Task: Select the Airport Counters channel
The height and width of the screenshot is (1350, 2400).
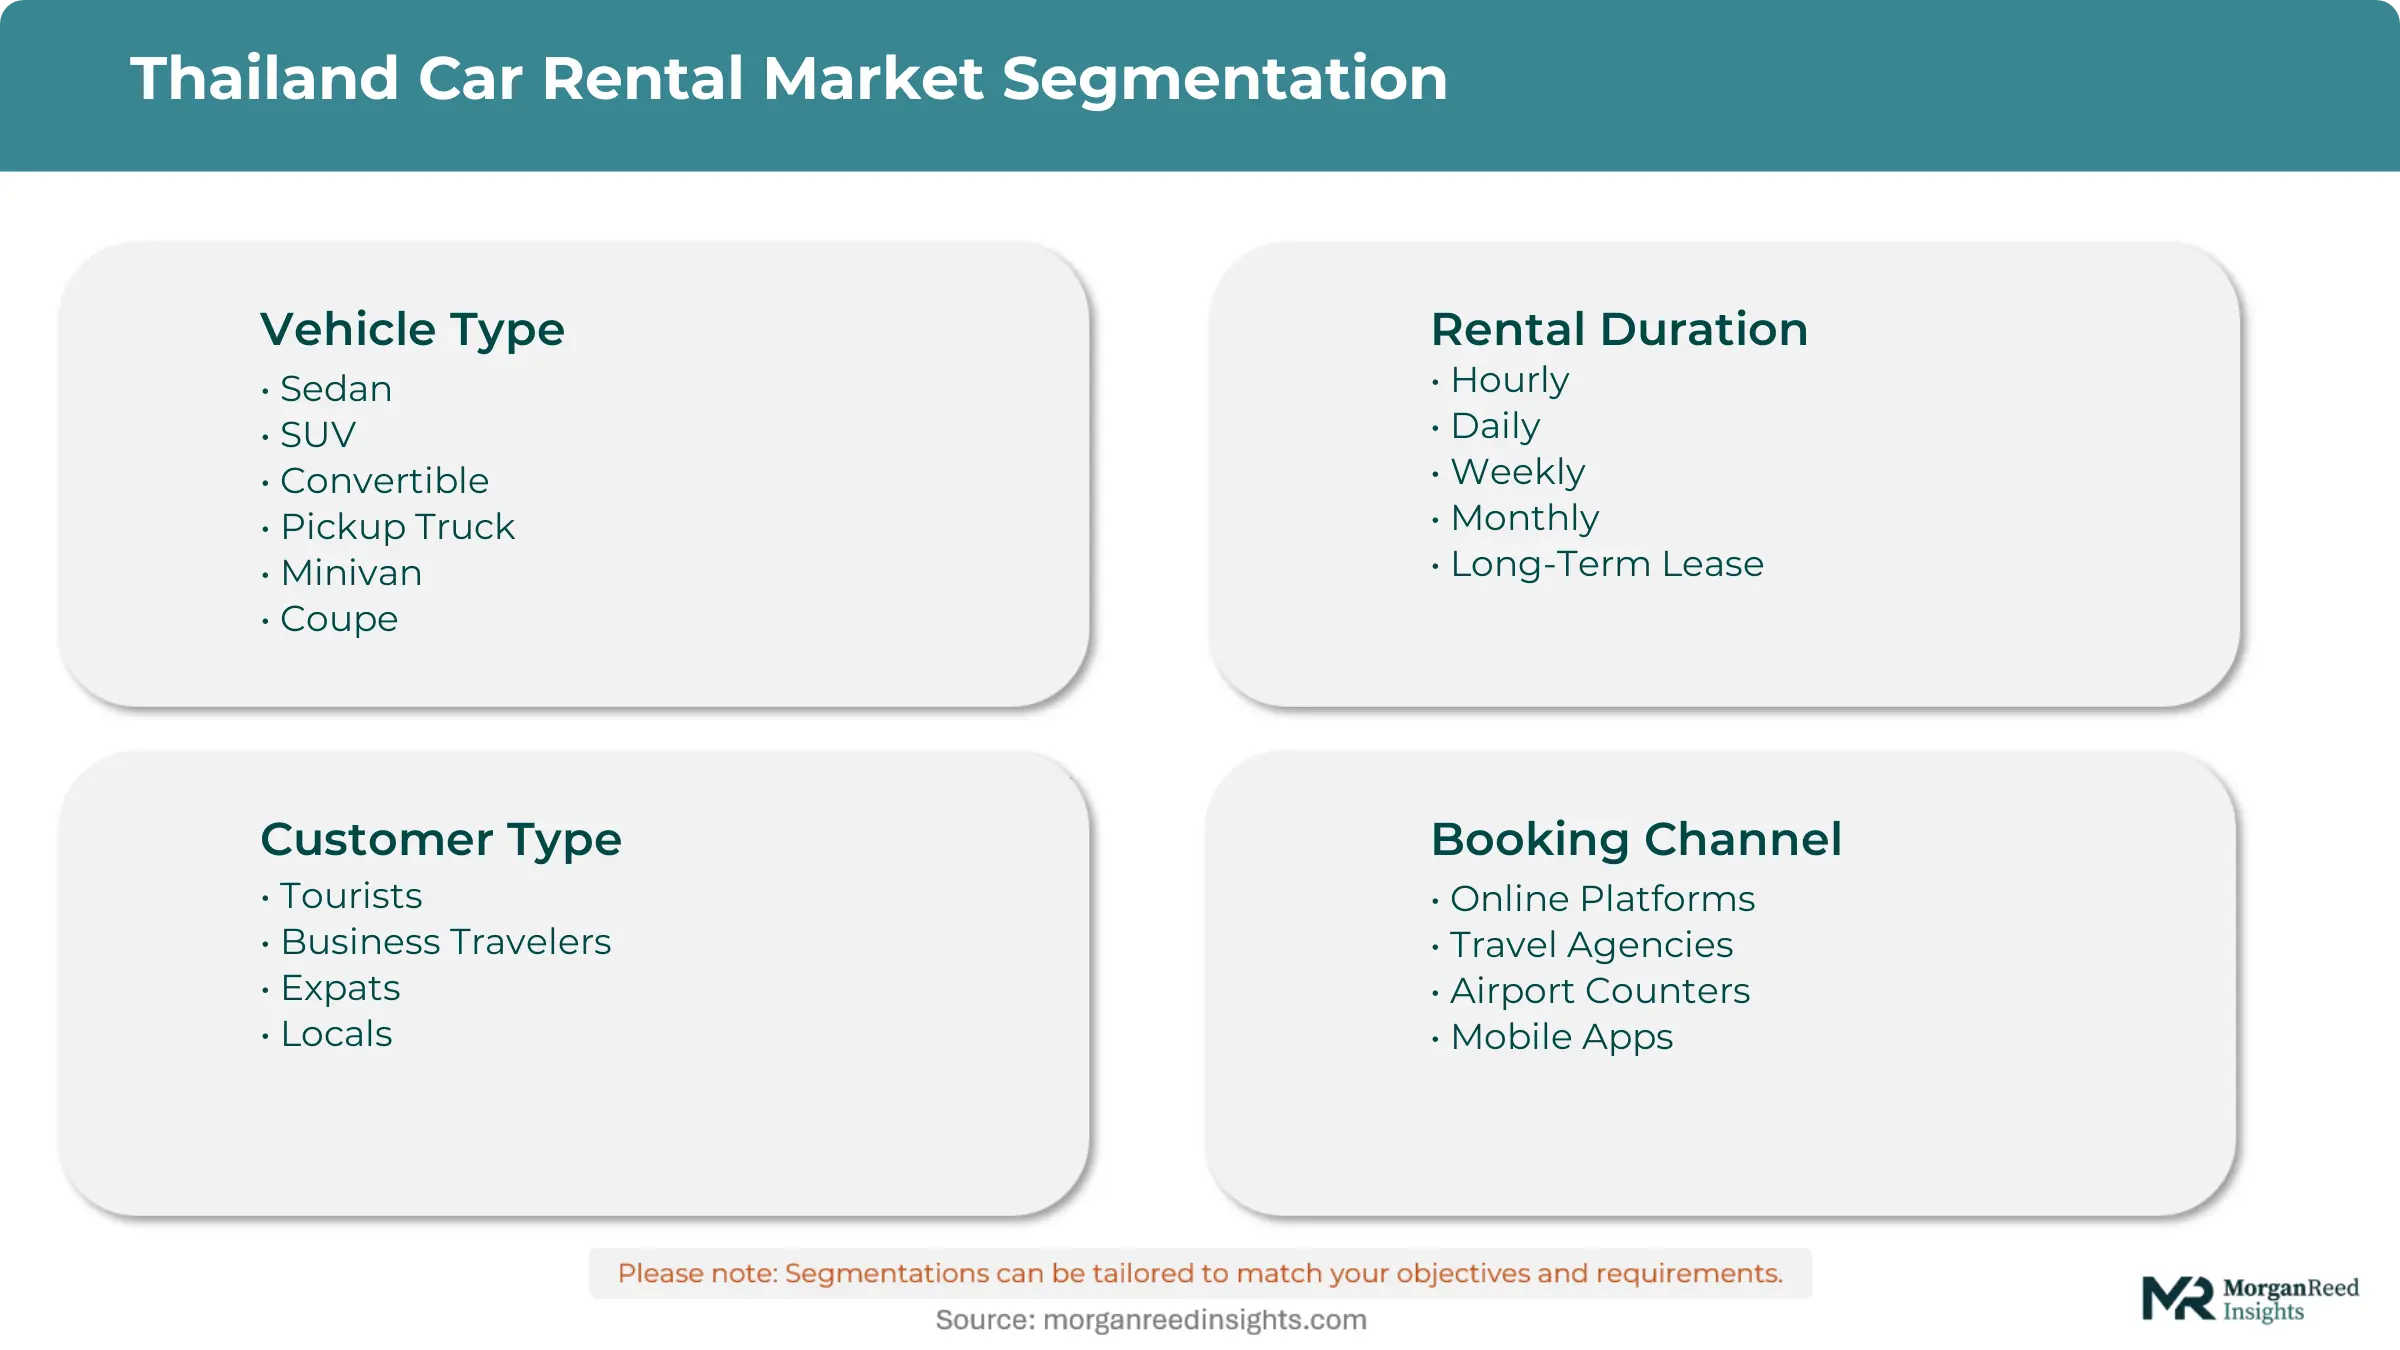Action: coord(1599,991)
